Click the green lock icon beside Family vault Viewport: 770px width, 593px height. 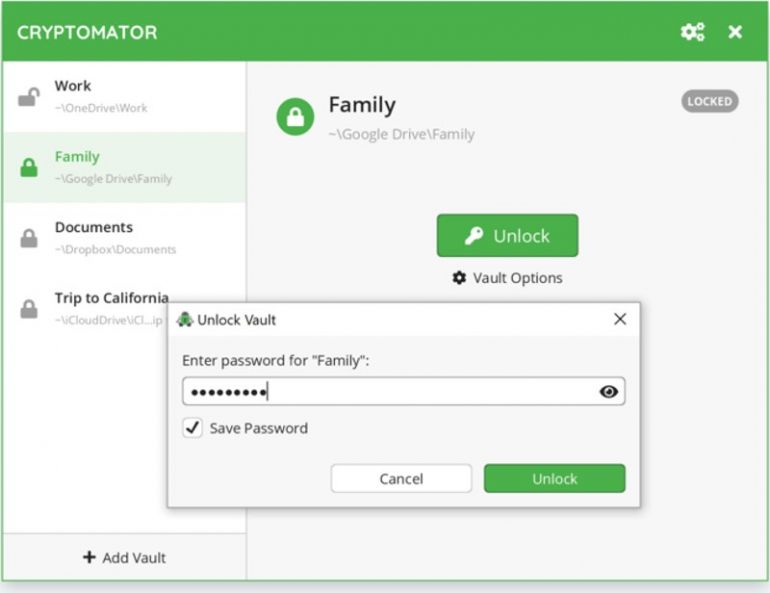pos(29,168)
